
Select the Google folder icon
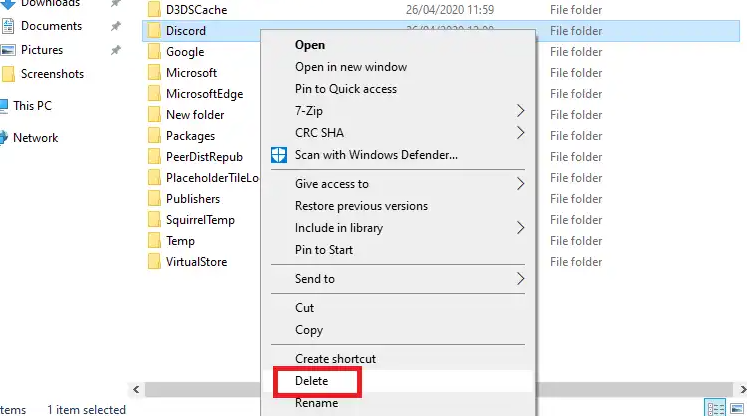click(154, 51)
